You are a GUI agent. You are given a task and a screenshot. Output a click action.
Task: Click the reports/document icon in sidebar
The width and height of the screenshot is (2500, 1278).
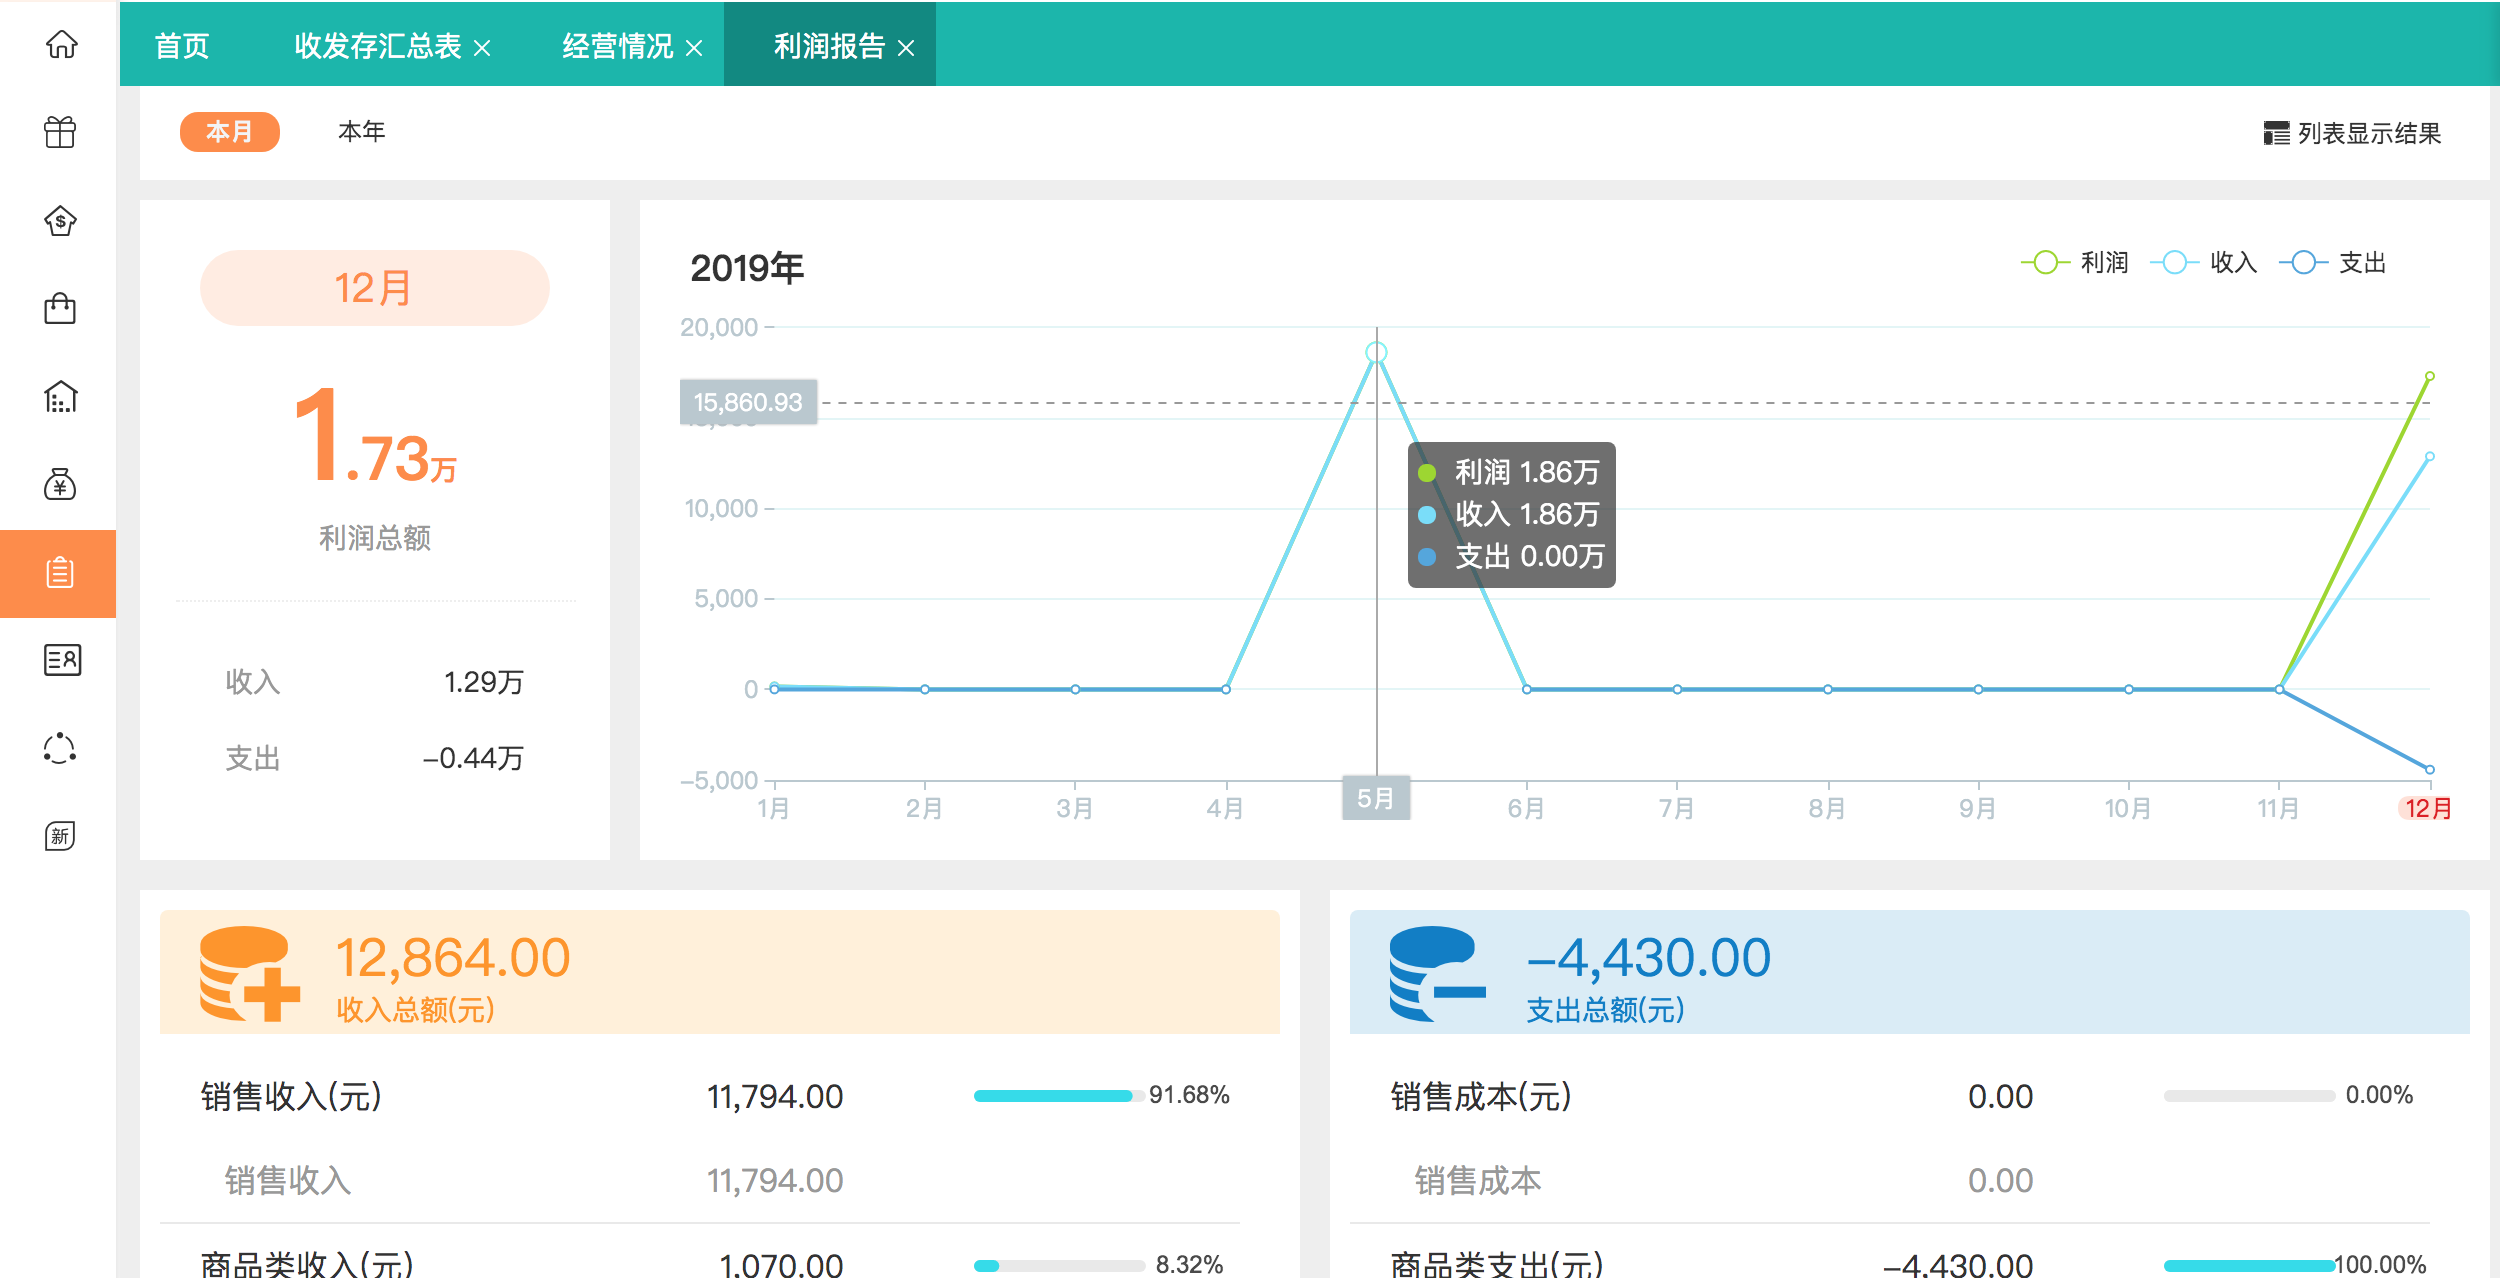(x=62, y=572)
